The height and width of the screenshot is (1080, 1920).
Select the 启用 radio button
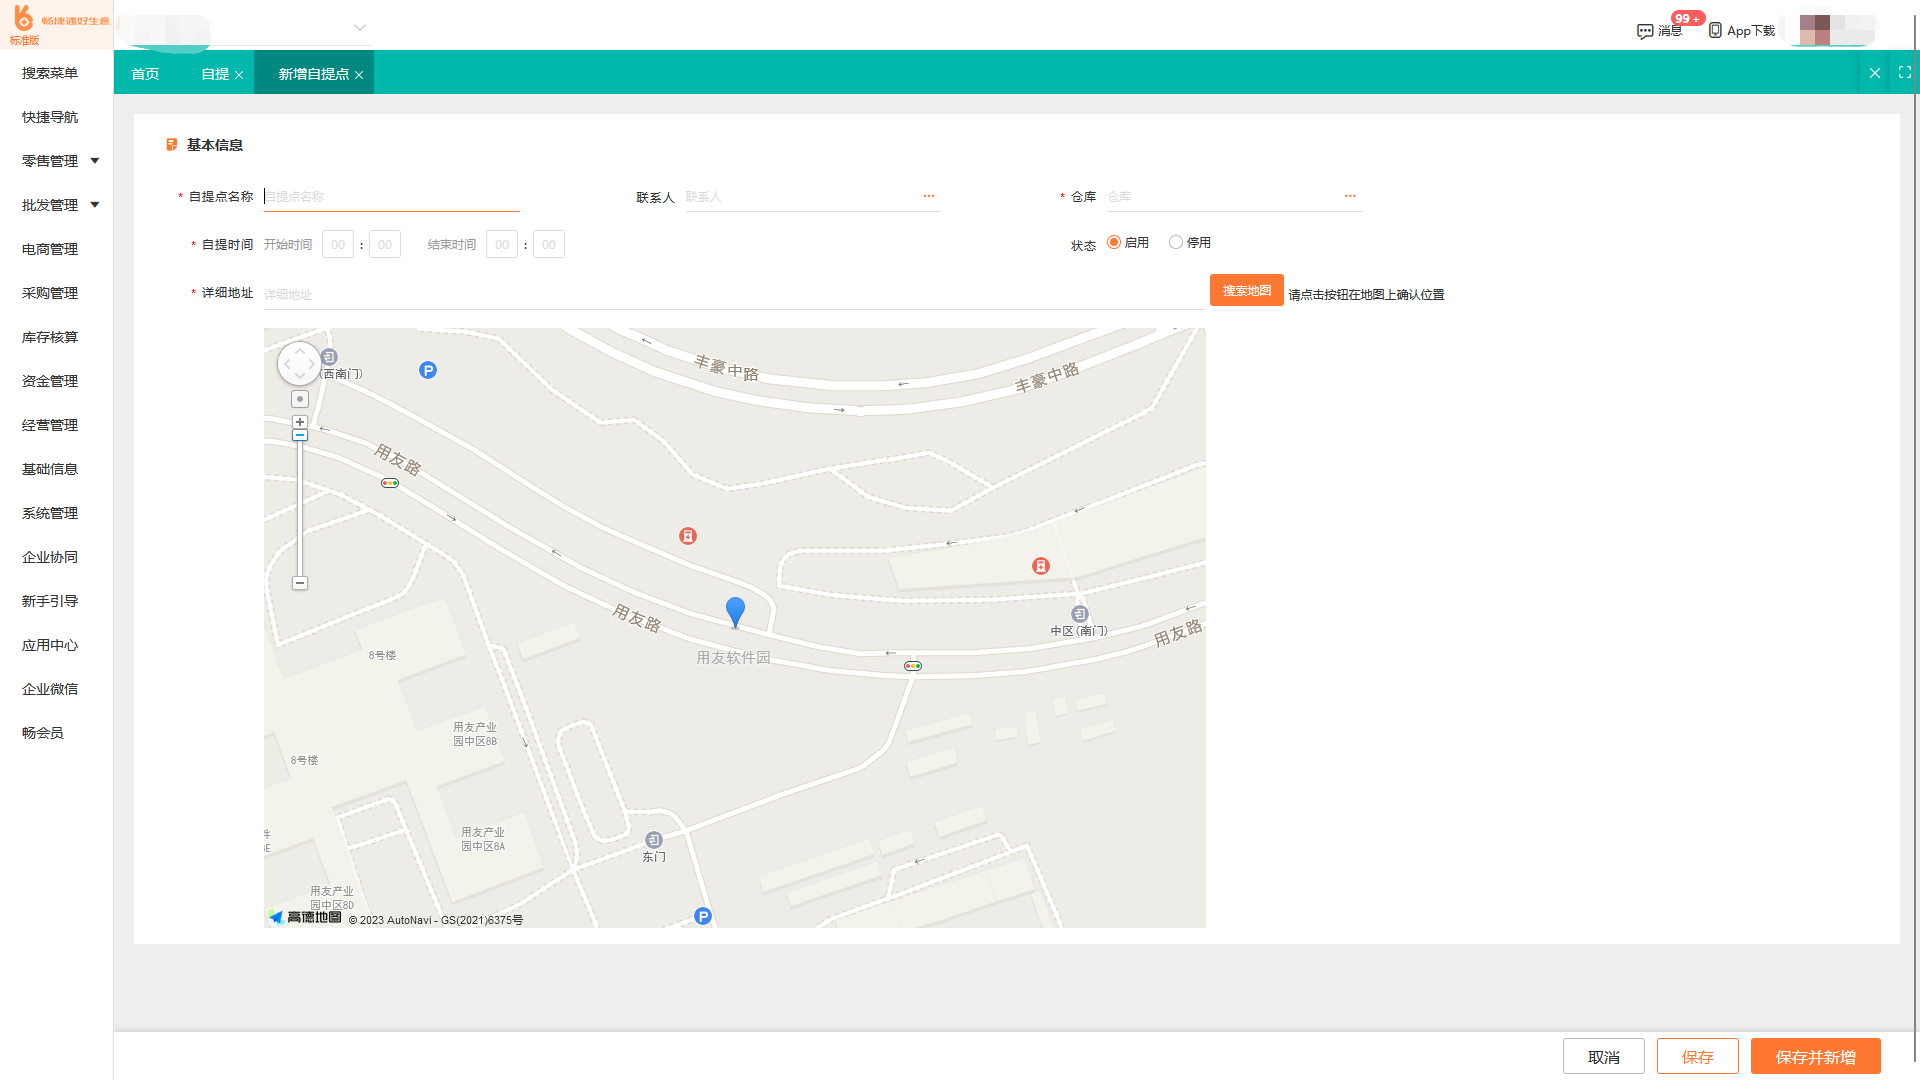click(x=1114, y=243)
